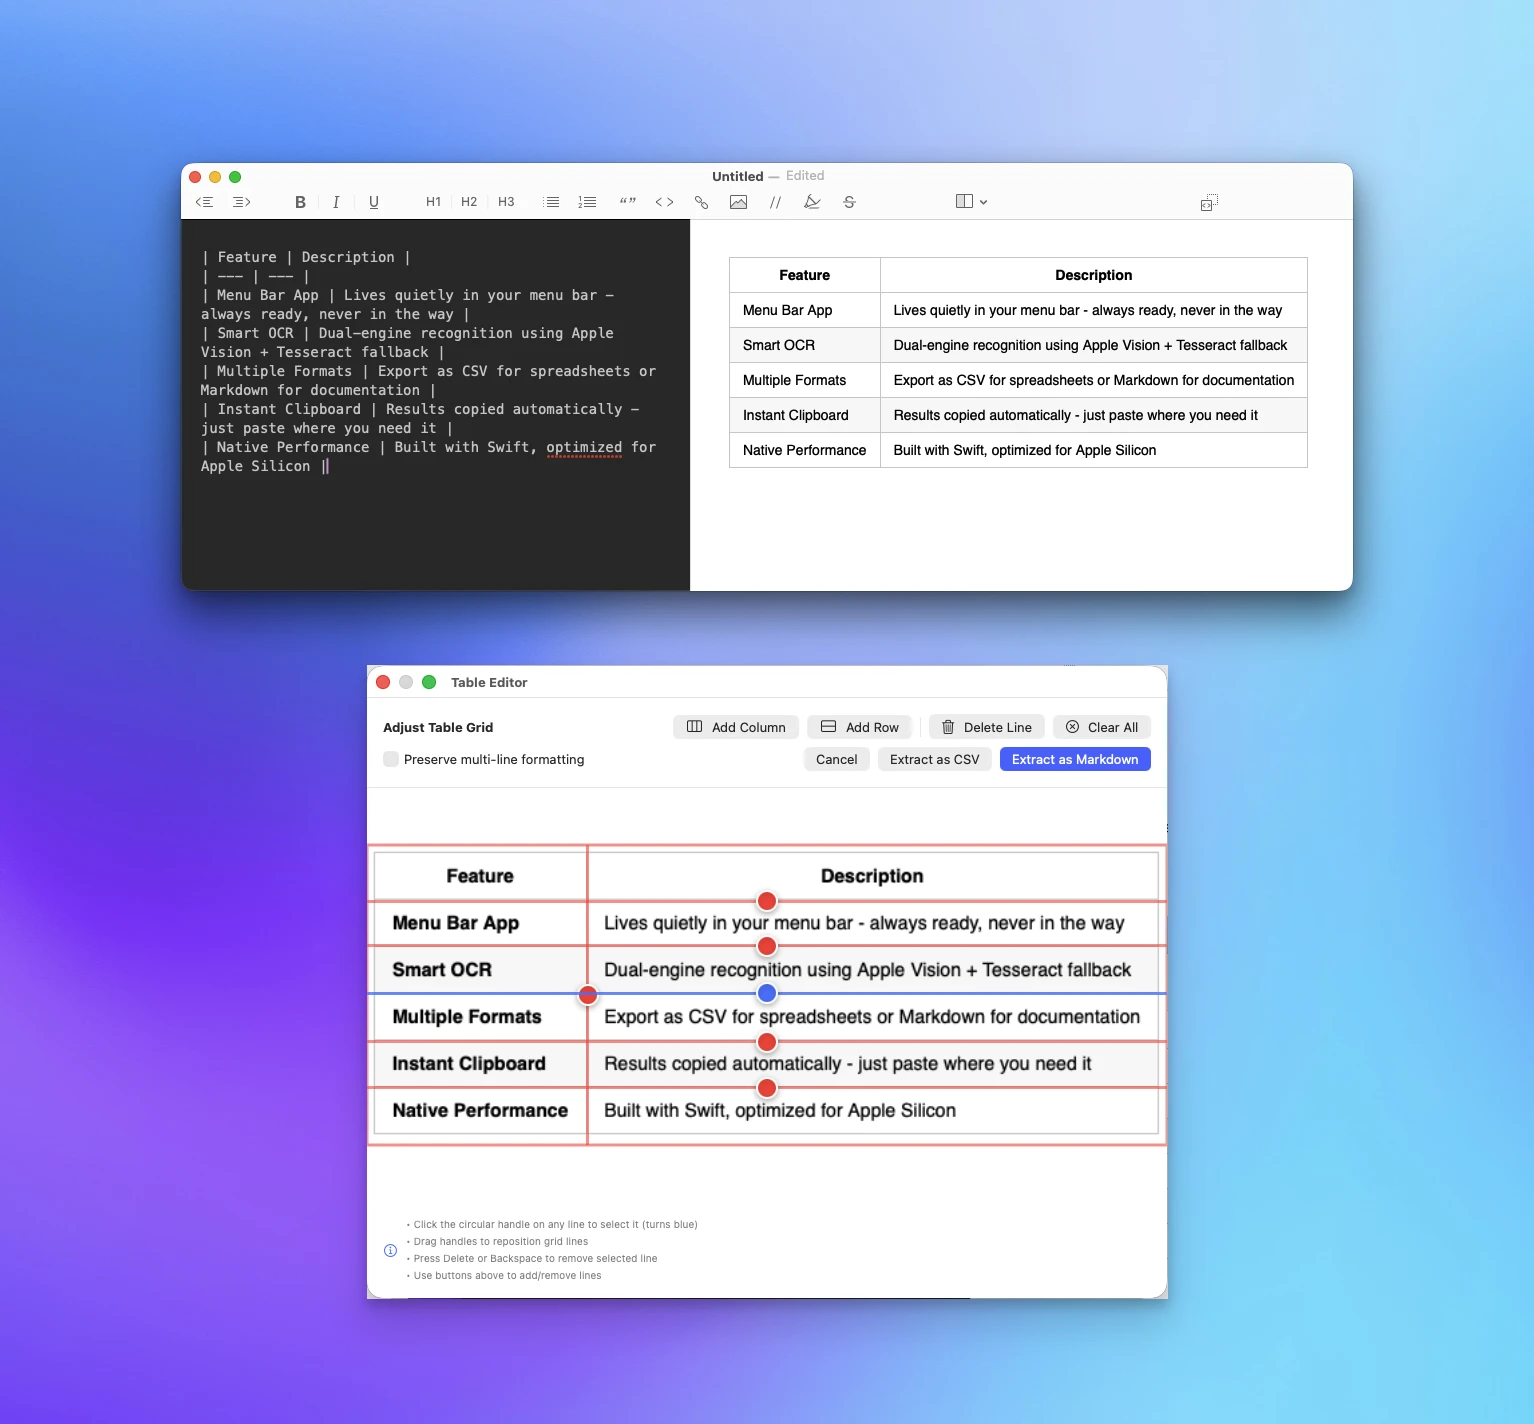The height and width of the screenshot is (1424, 1534).
Task: Insert a blockquote with the quotes icon
Action: [627, 202]
